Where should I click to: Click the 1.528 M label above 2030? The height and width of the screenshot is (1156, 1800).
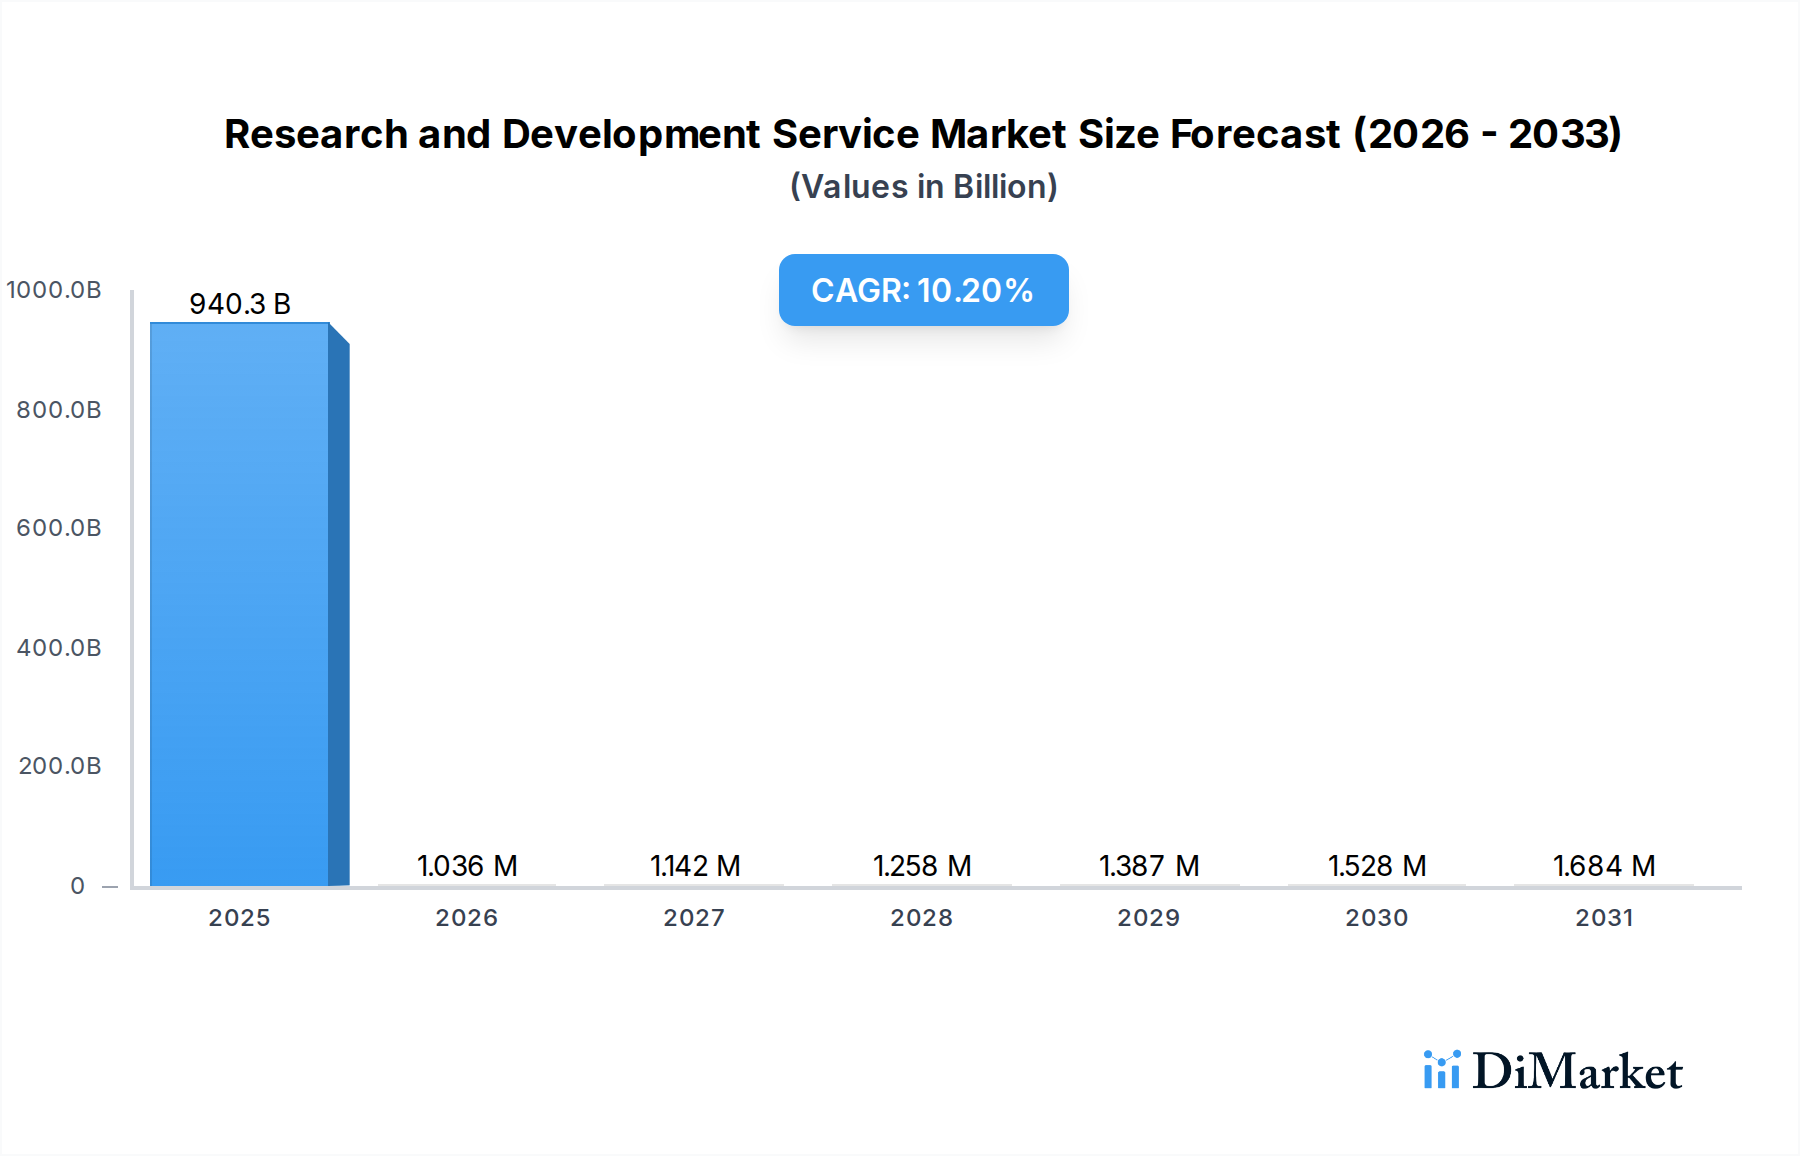(1375, 864)
